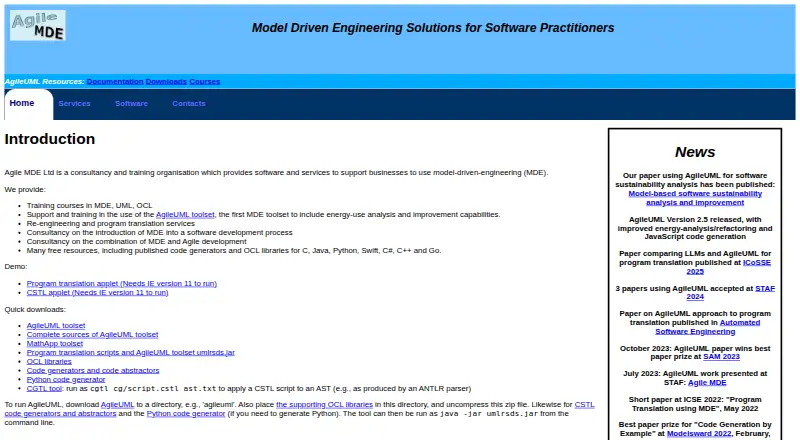The width and height of the screenshot is (800, 440).
Task: Open the CGTL tool link
Action: [x=44, y=389]
